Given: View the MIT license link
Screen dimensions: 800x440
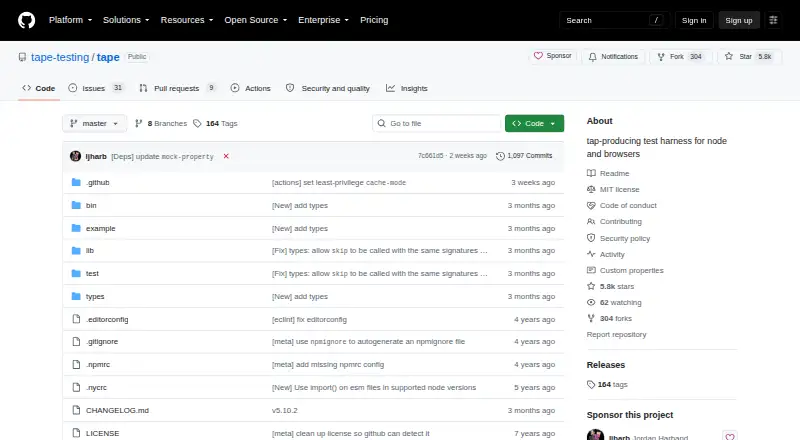Looking at the screenshot, I should tap(613, 189).
